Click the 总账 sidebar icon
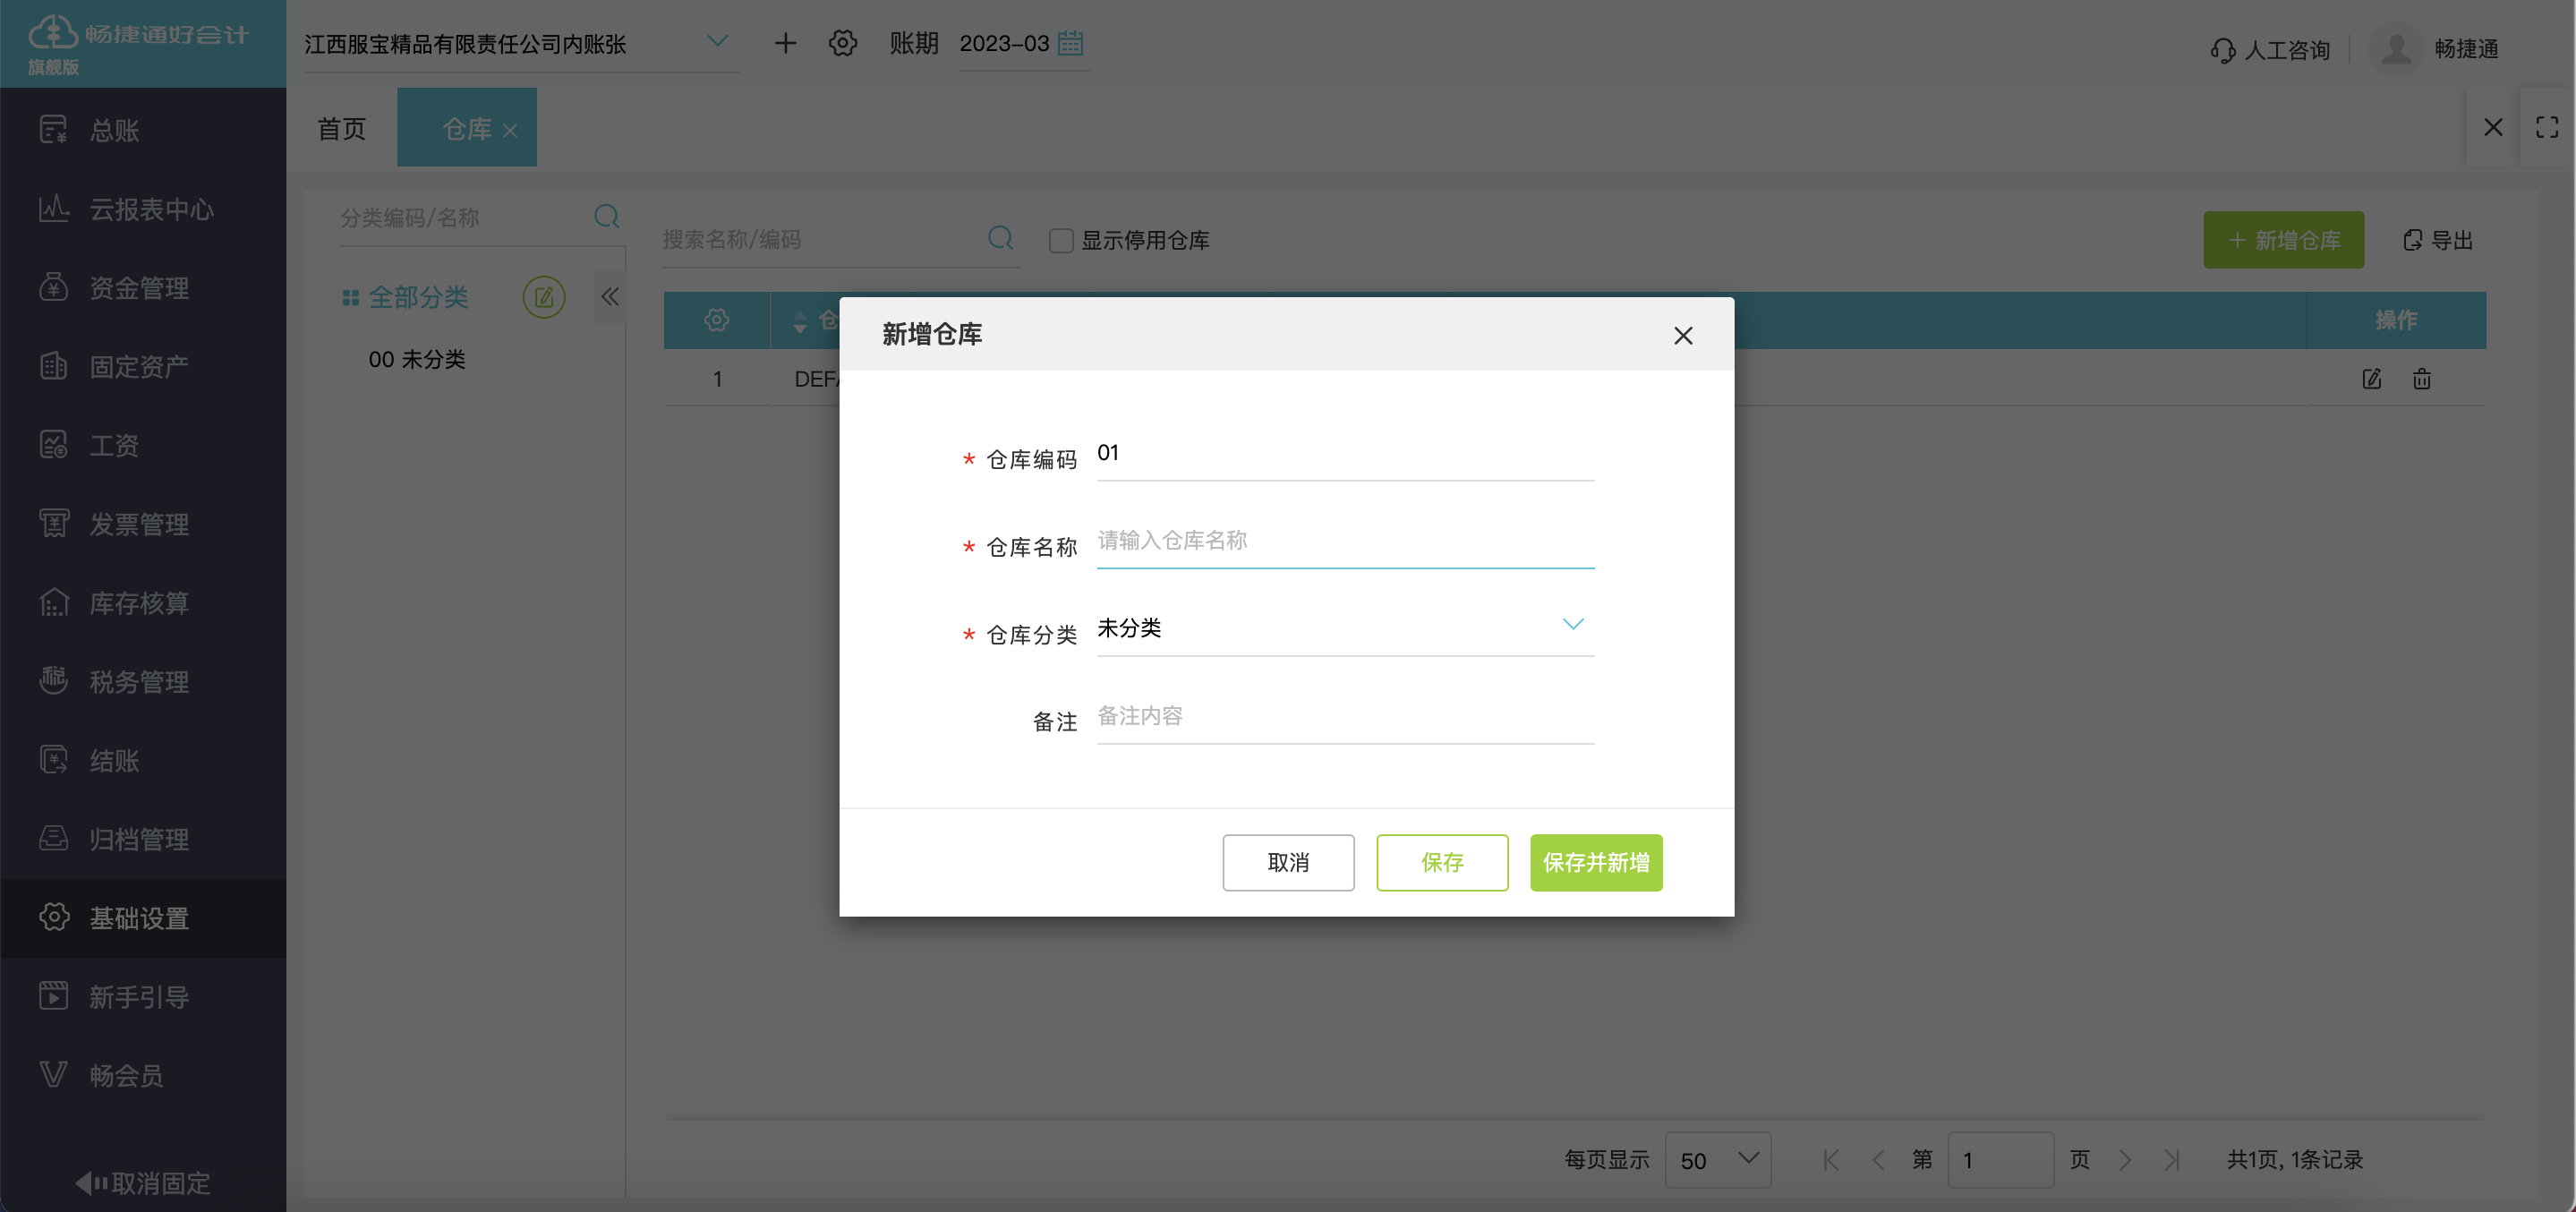Screen dimensions: 2576x1212 coord(55,130)
